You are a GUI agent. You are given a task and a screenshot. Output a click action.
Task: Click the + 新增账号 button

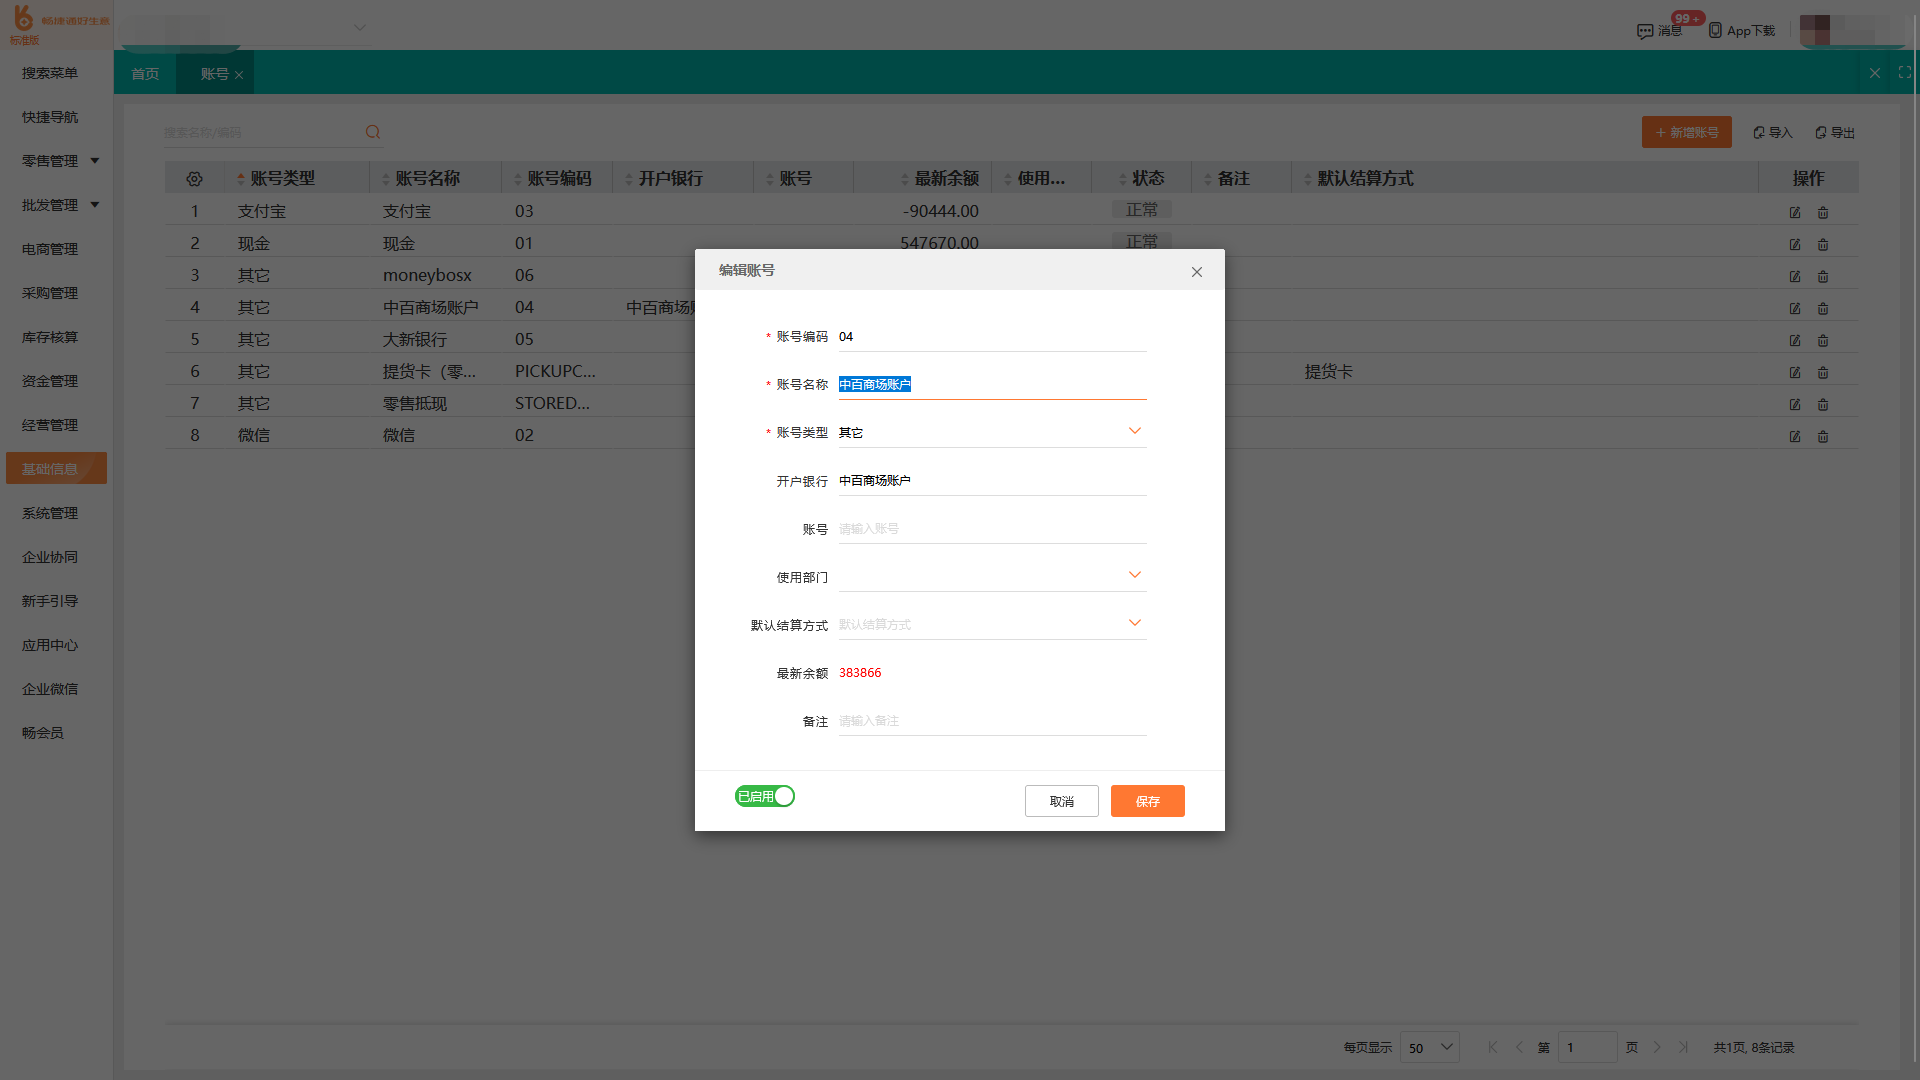click(1688, 132)
